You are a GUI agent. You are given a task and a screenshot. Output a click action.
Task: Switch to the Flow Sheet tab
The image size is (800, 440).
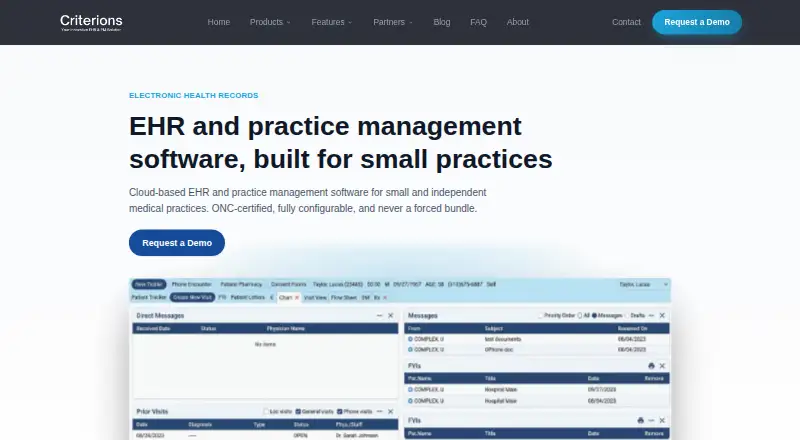[344, 298]
